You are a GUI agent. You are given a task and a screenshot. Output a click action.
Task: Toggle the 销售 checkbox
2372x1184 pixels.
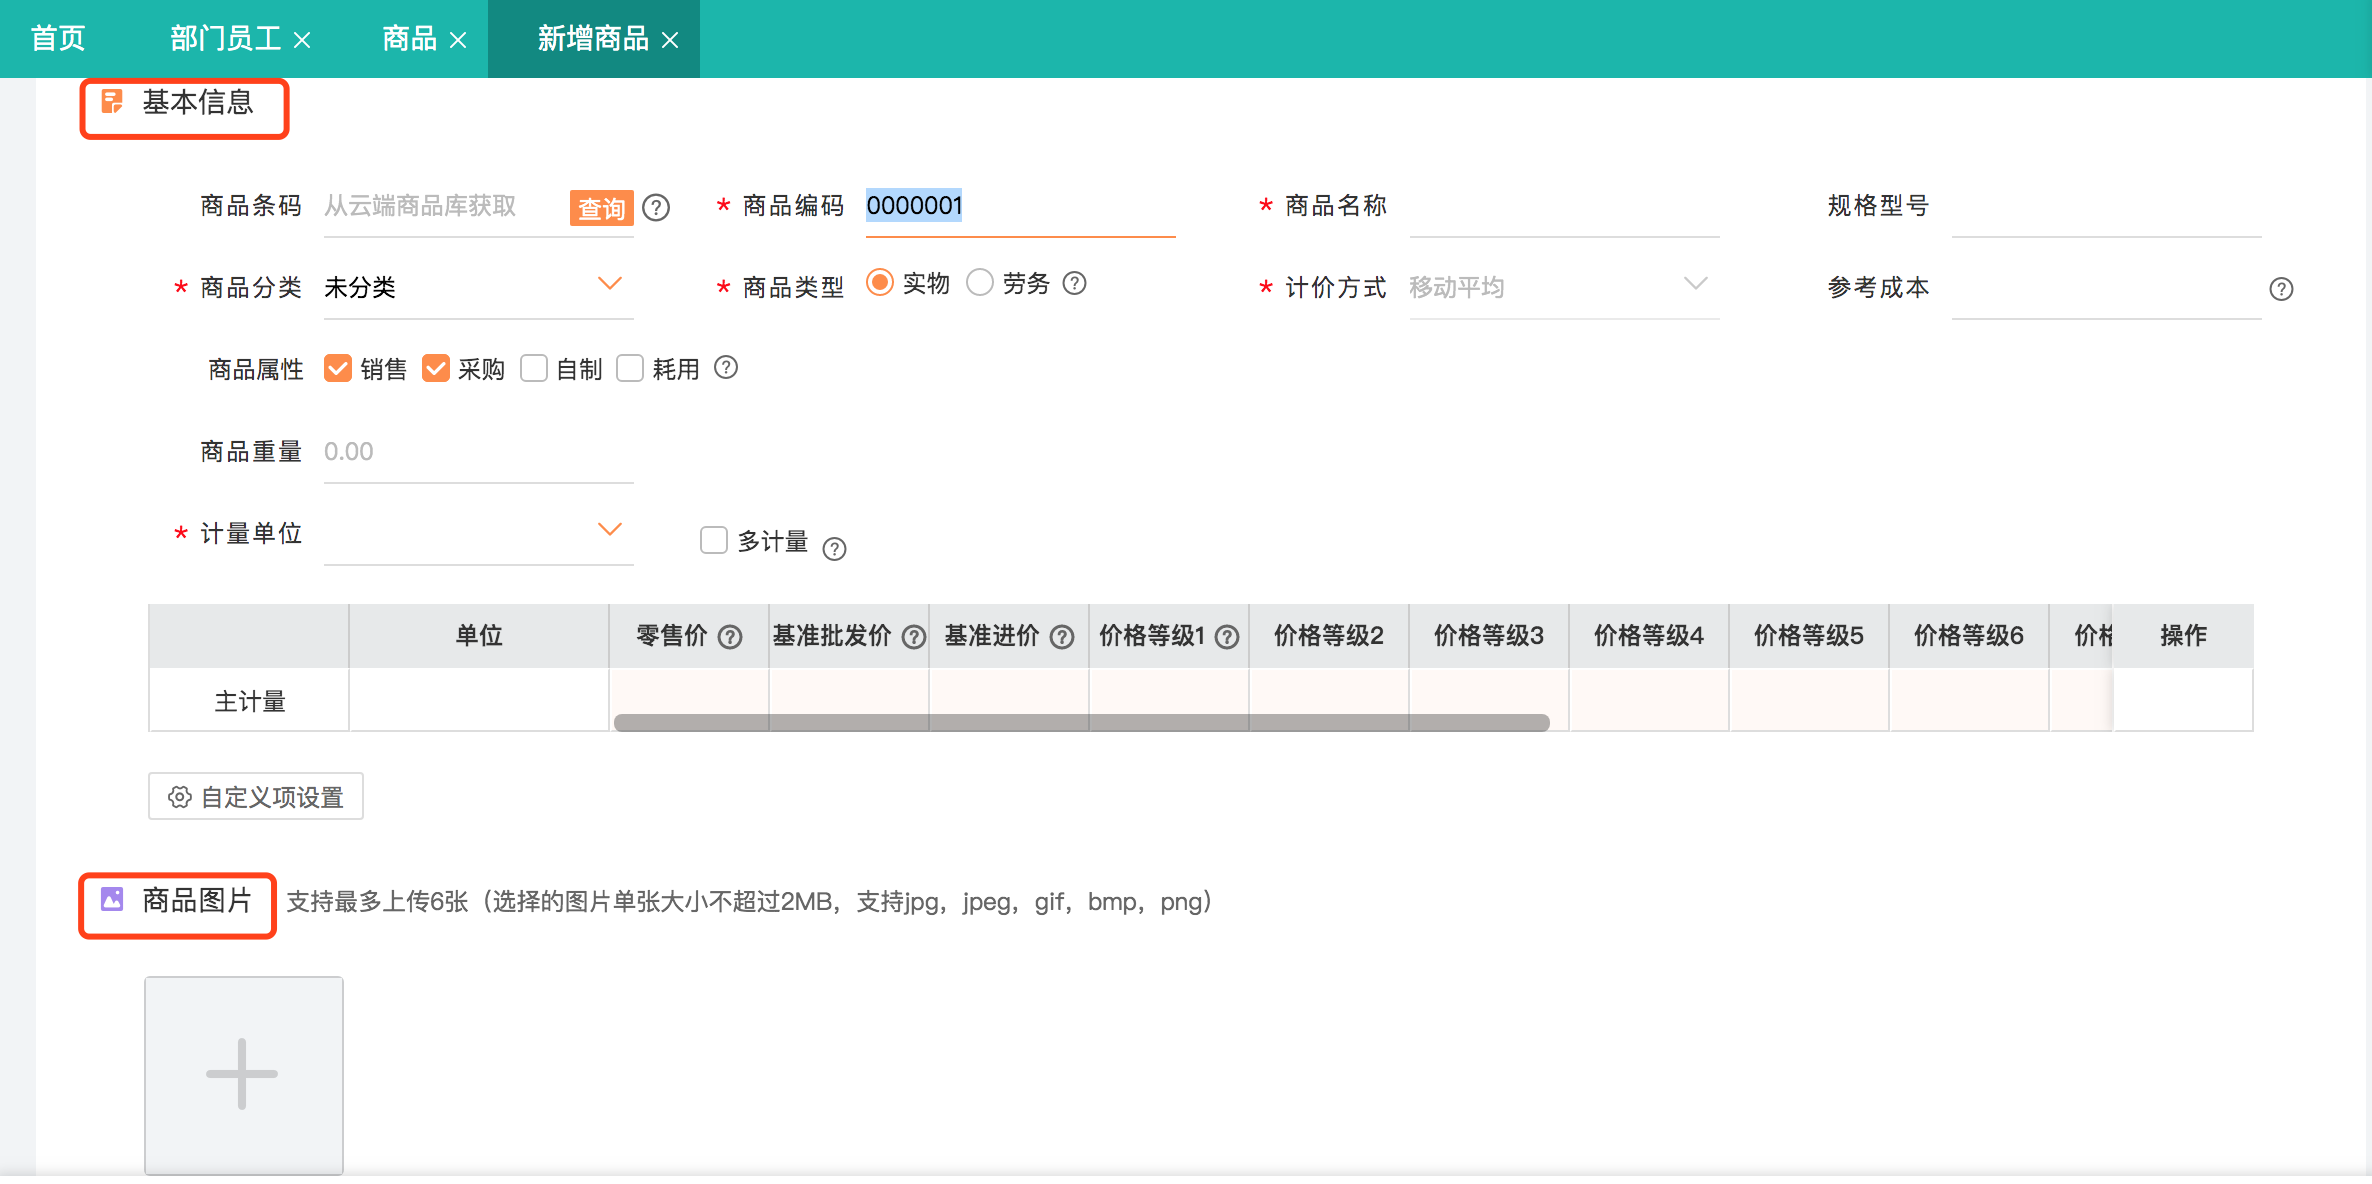340,367
